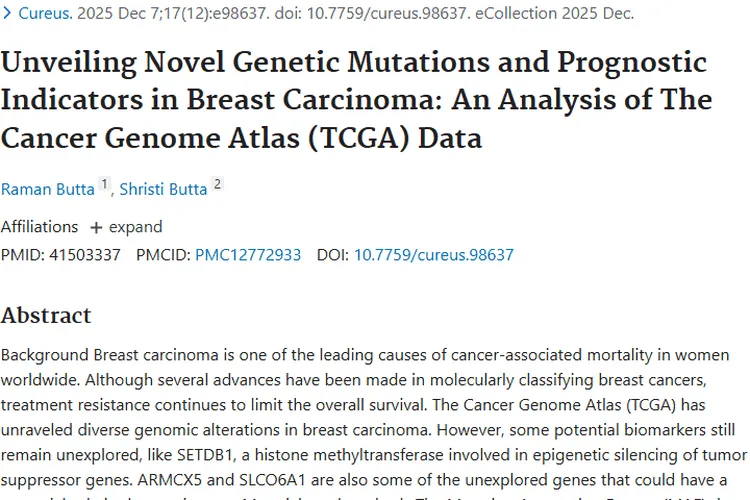Click the gene name SETDB1 in abstract
Viewport: 750px width, 500px height.
(205, 455)
